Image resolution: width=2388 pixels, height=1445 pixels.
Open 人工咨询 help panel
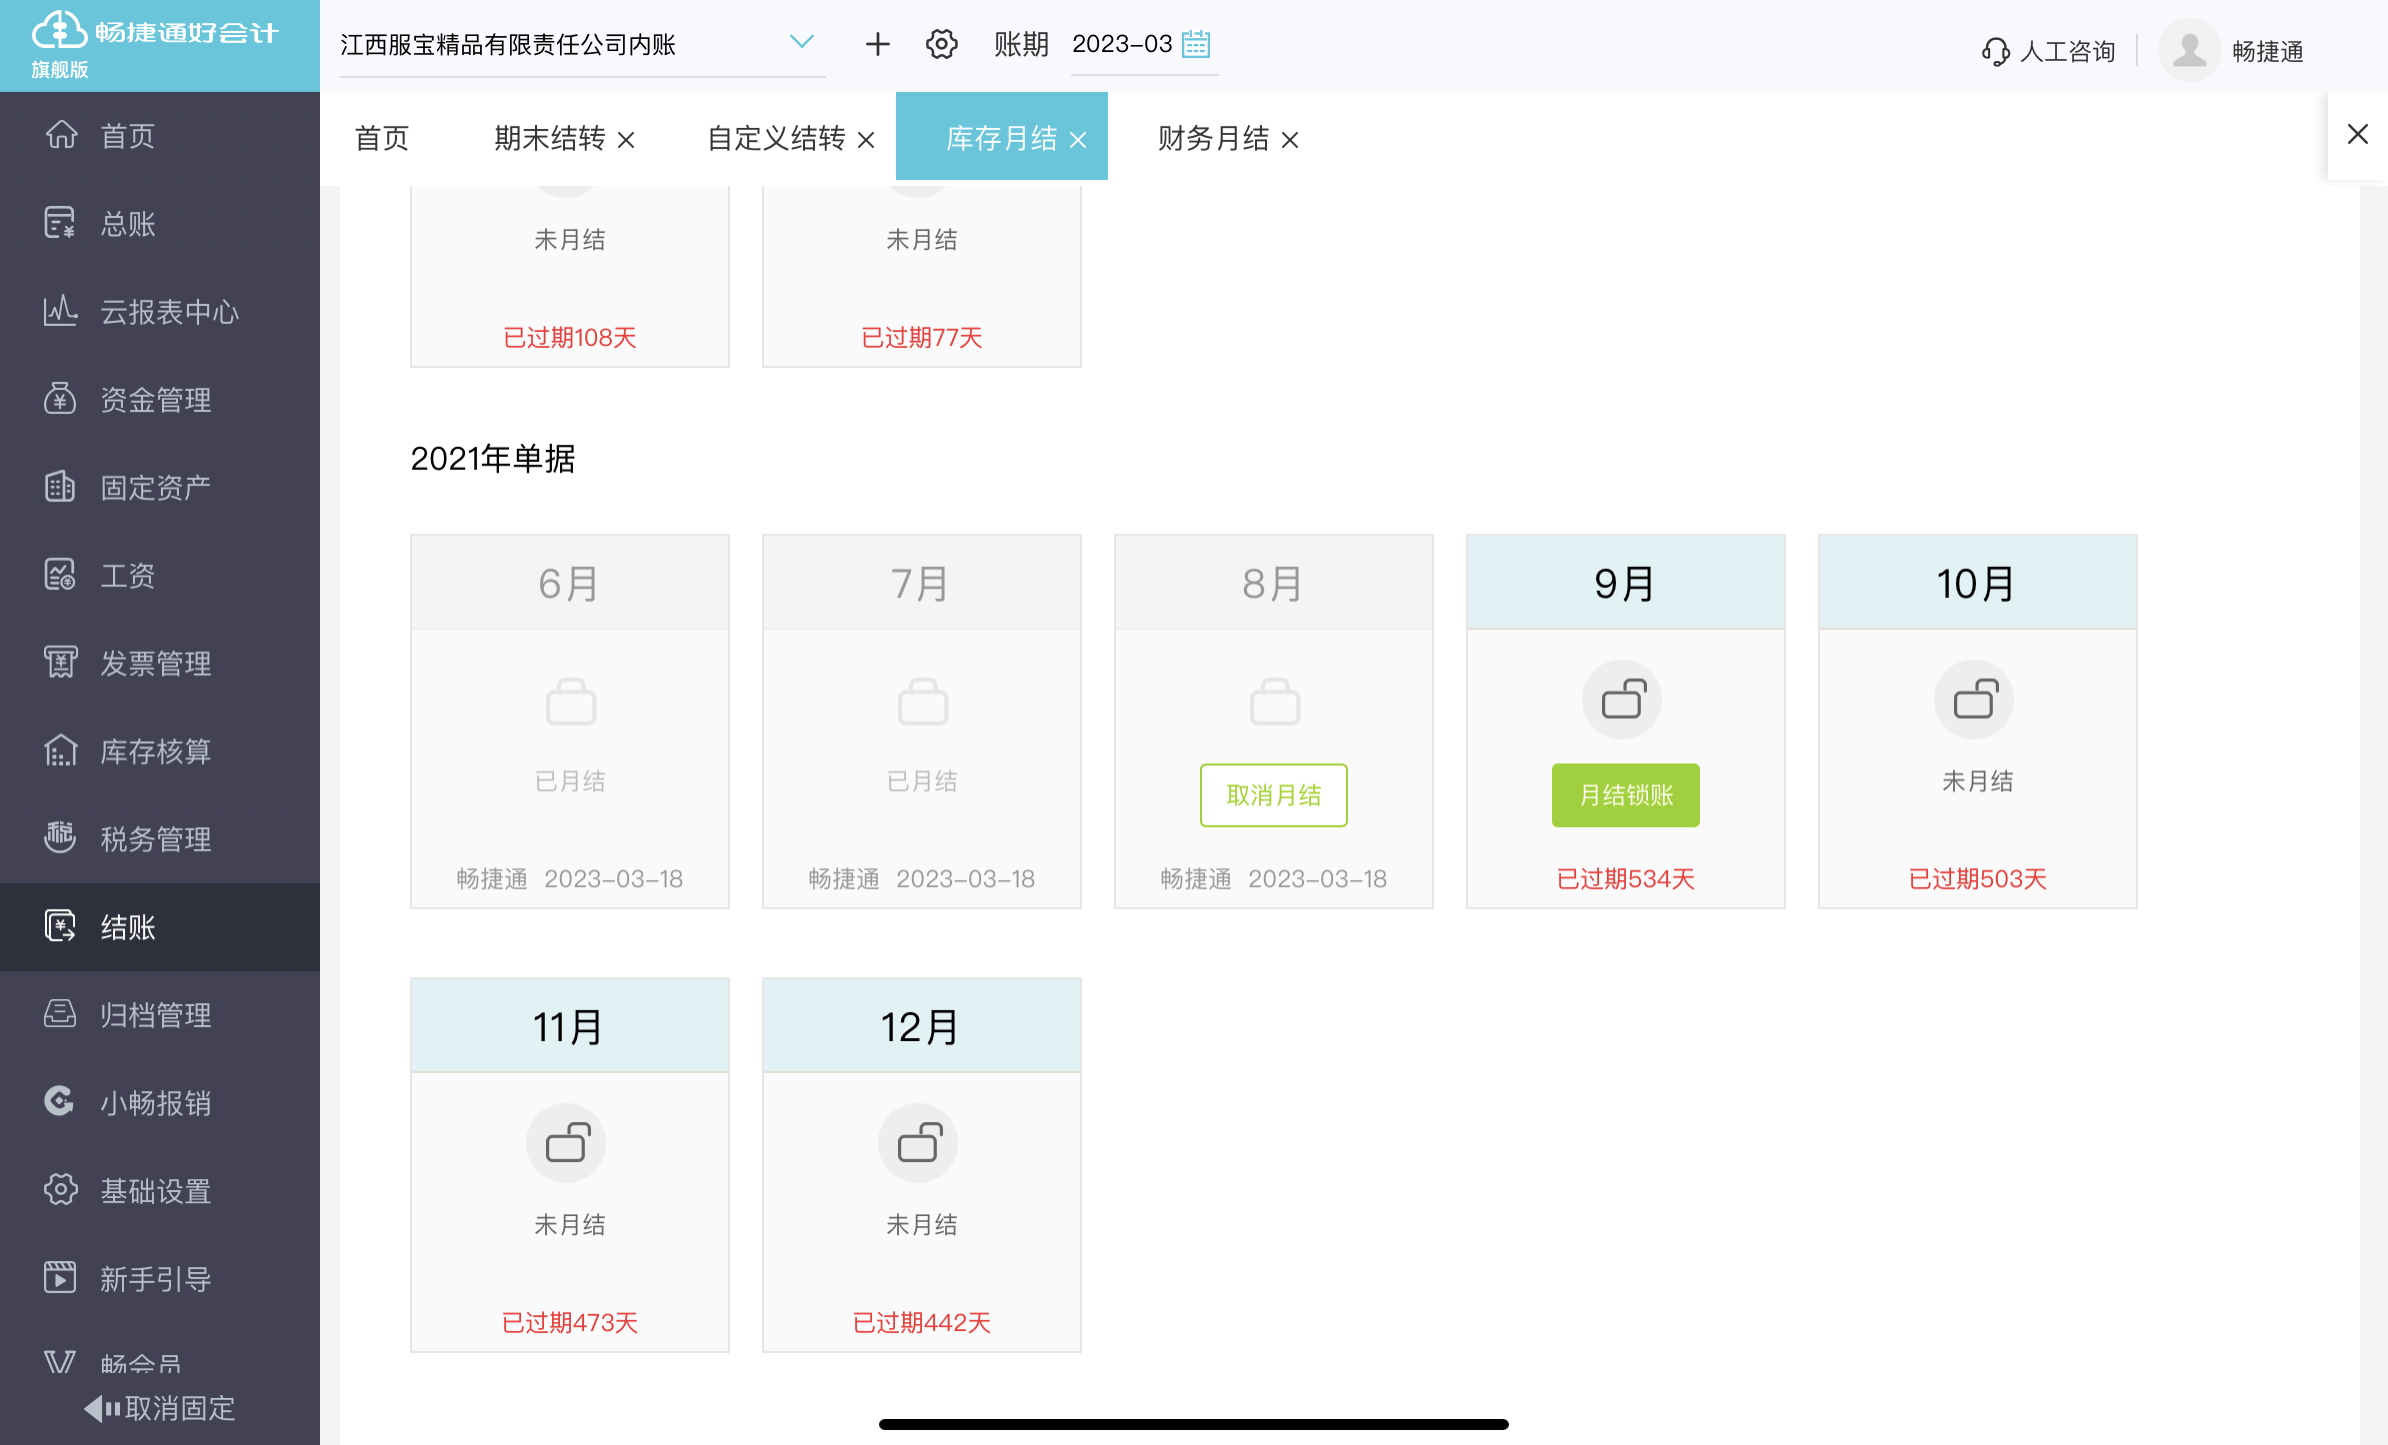click(x=2045, y=49)
